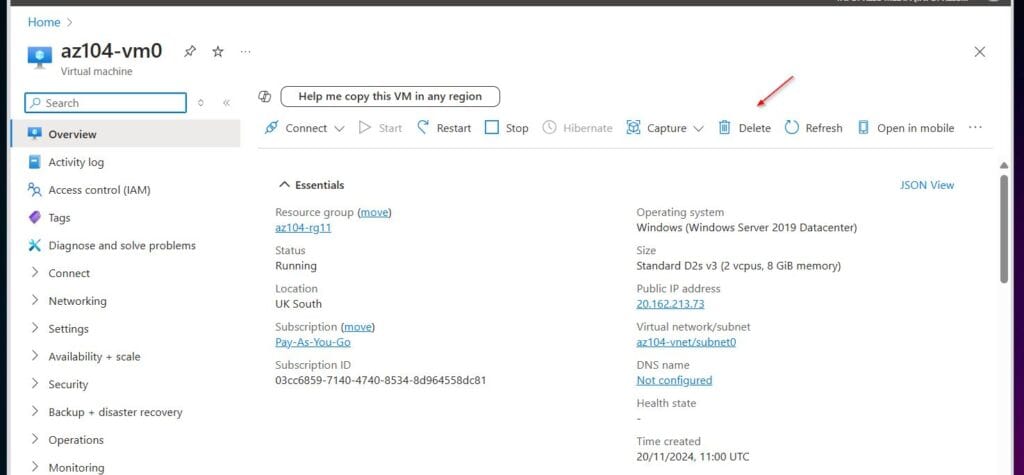Open JSON View link

tap(927, 185)
